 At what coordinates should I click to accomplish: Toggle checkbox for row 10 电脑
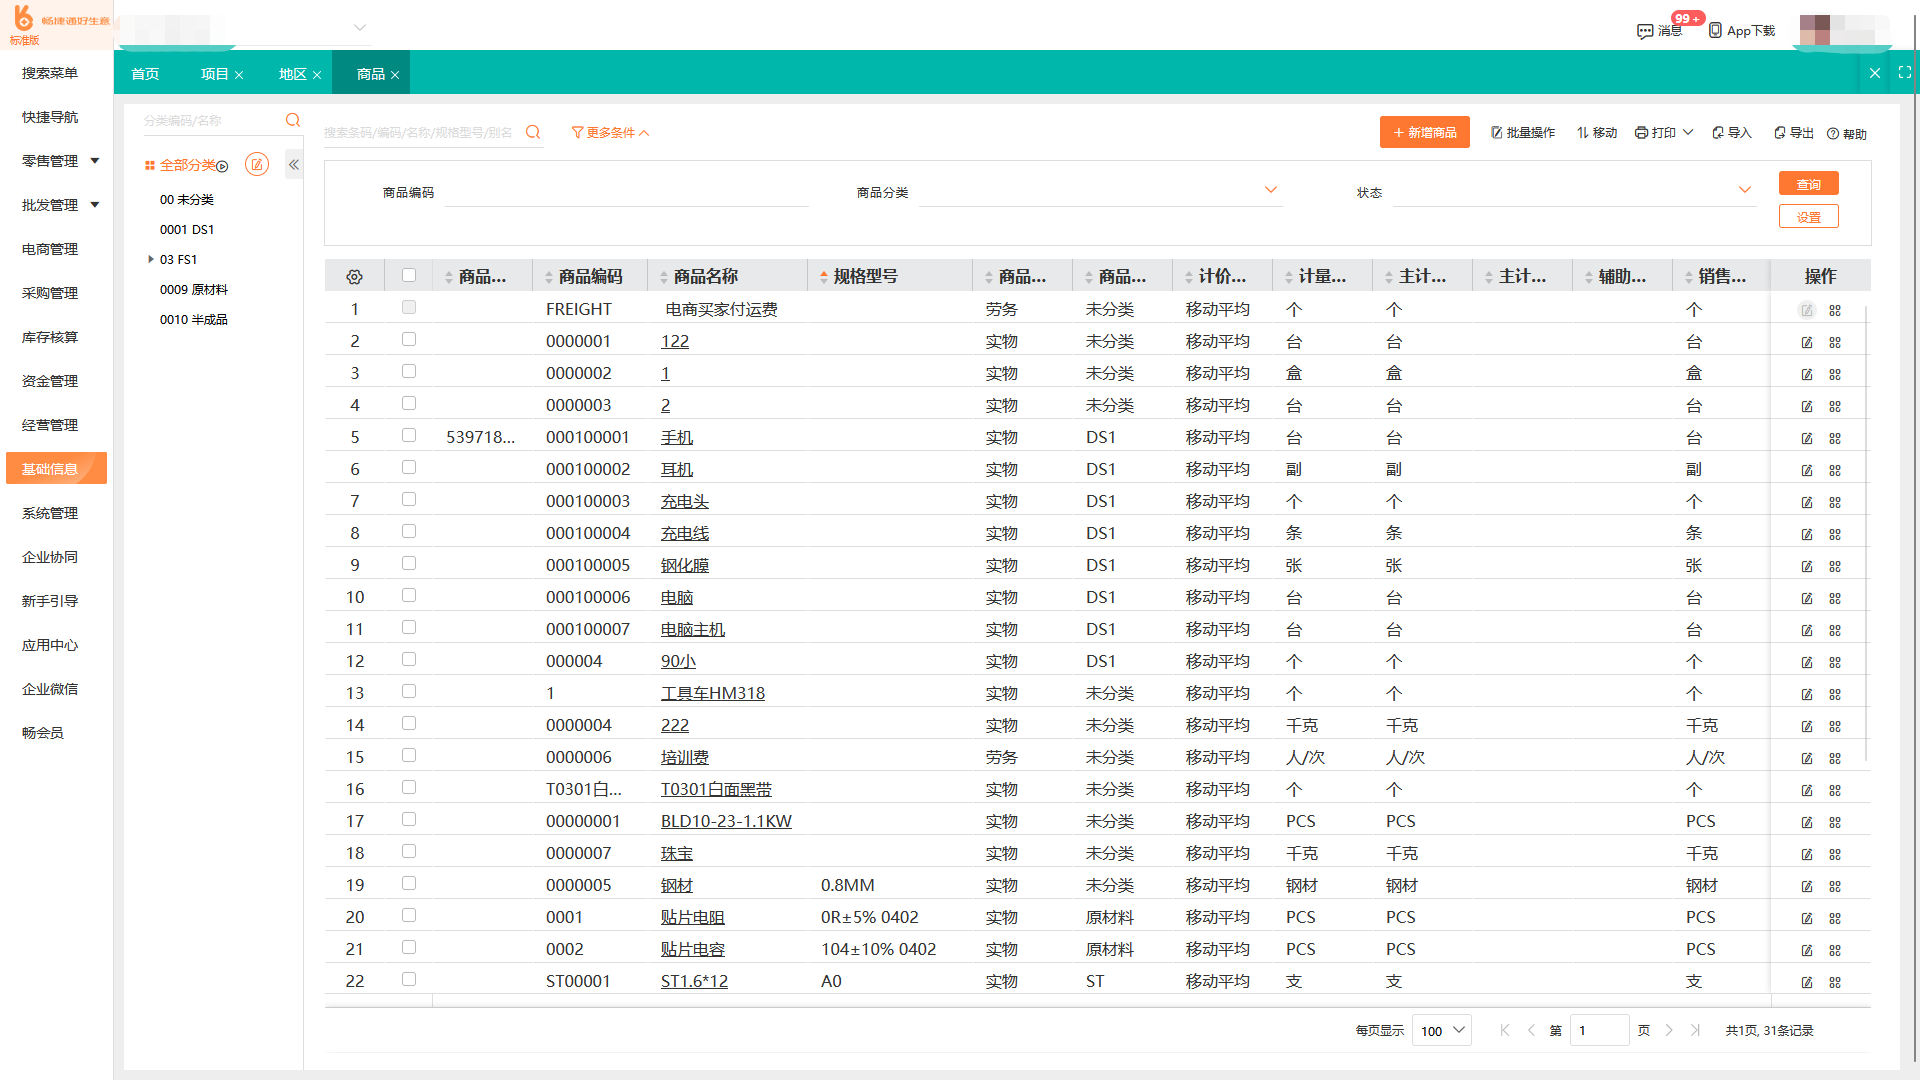tap(410, 596)
